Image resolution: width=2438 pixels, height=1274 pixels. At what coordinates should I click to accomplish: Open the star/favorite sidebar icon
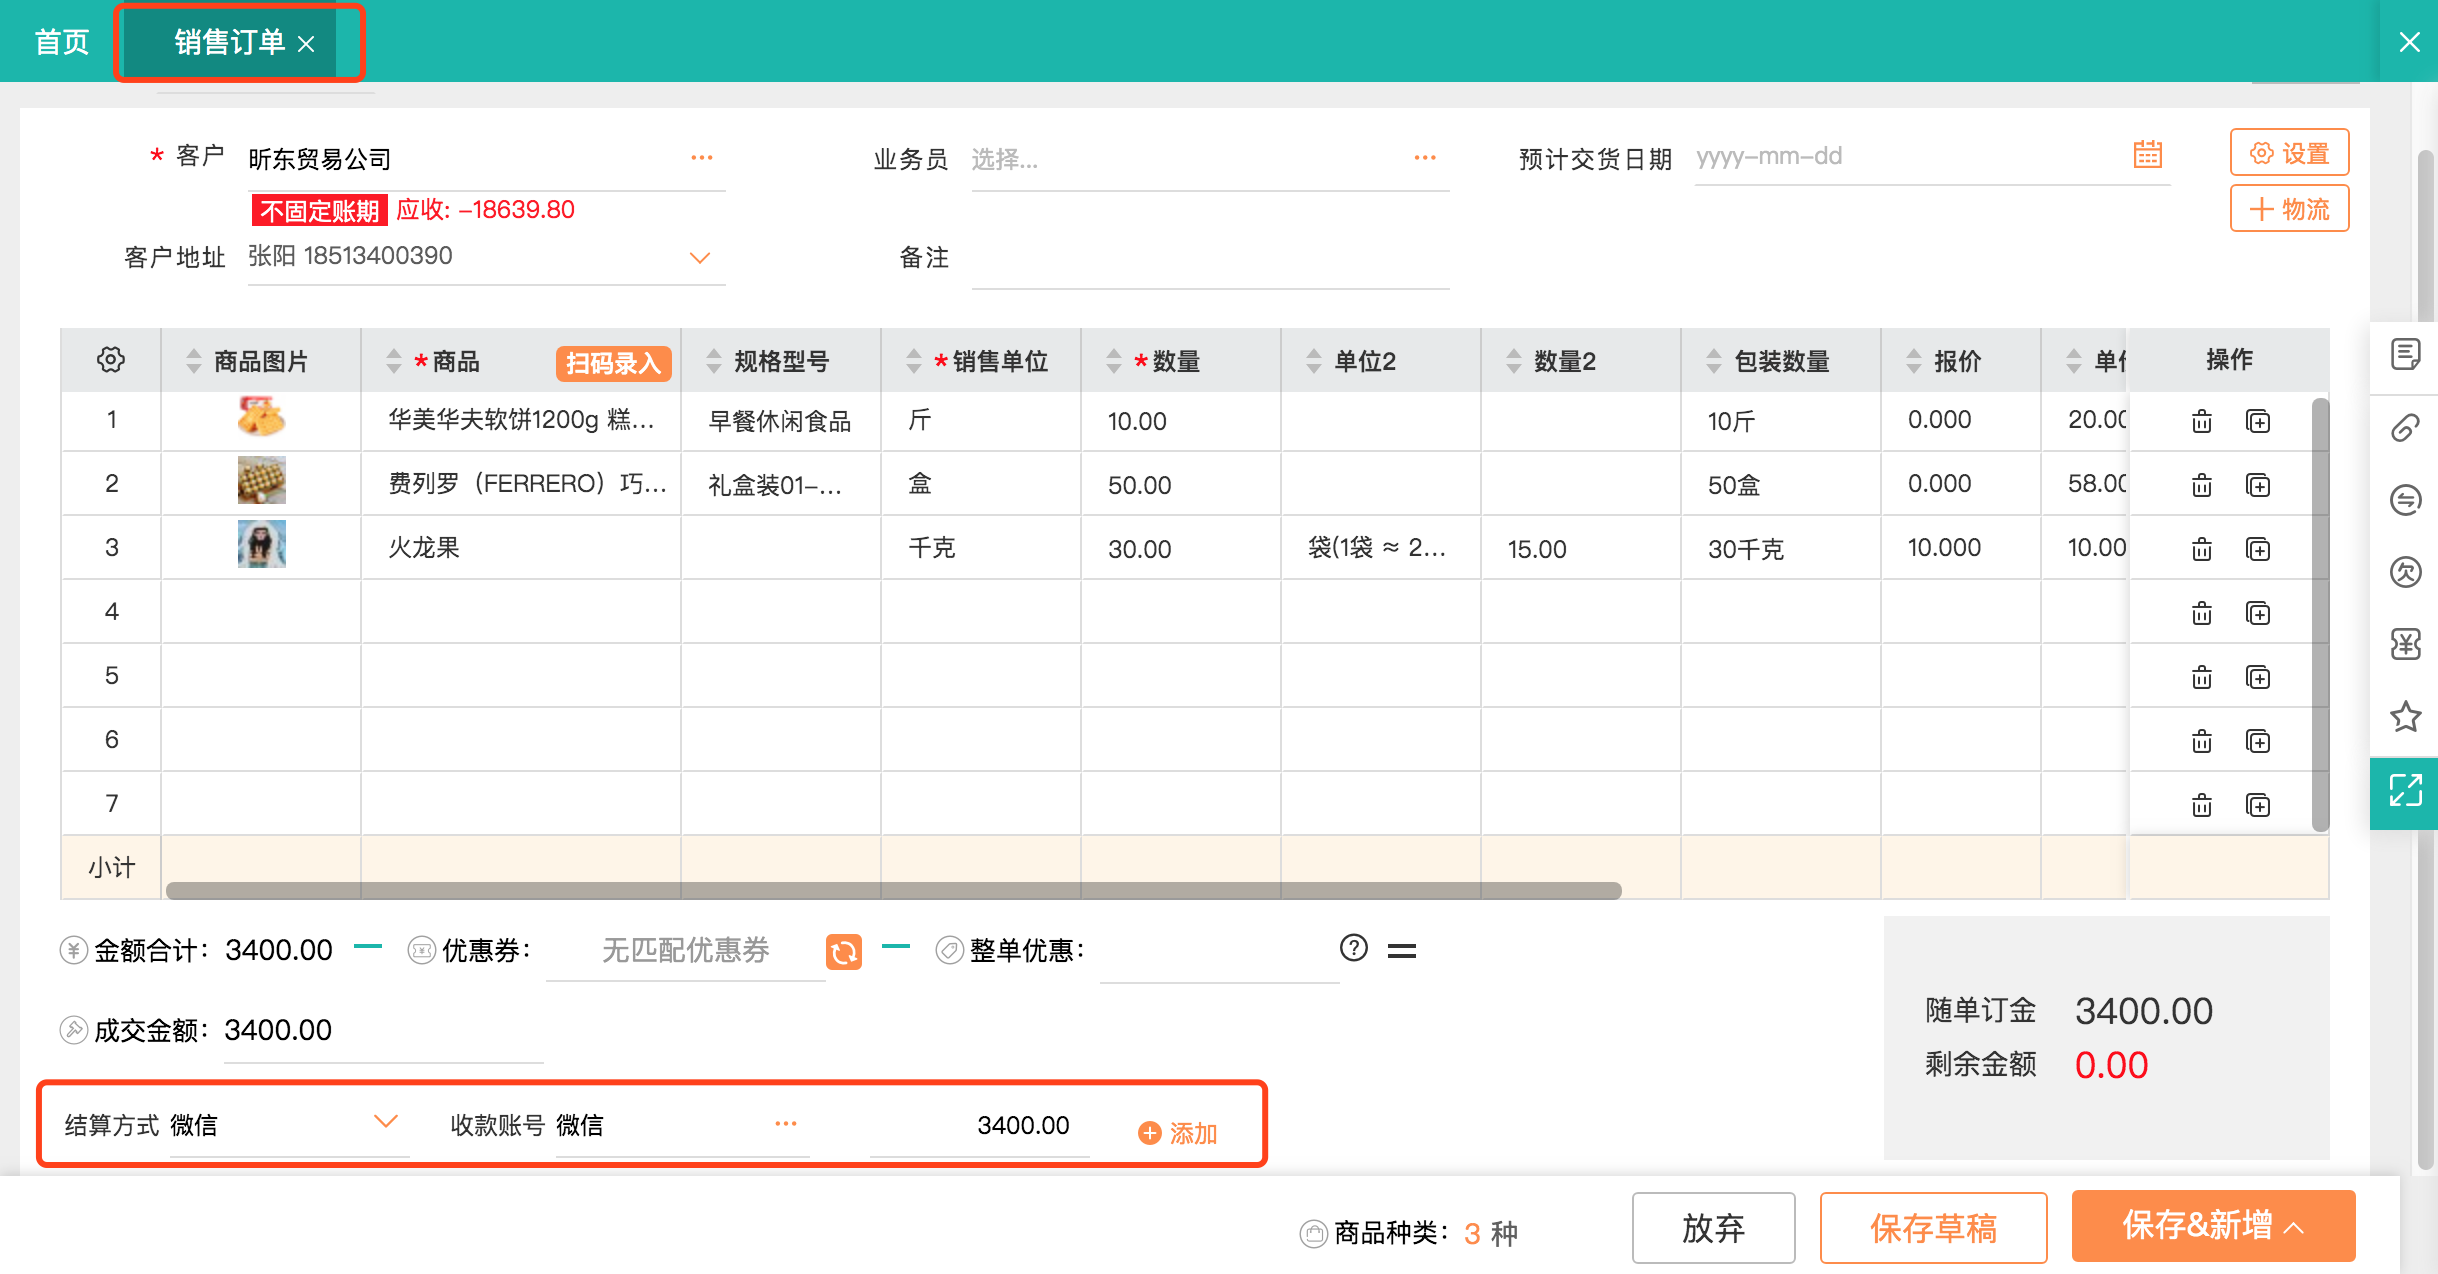click(x=2404, y=722)
